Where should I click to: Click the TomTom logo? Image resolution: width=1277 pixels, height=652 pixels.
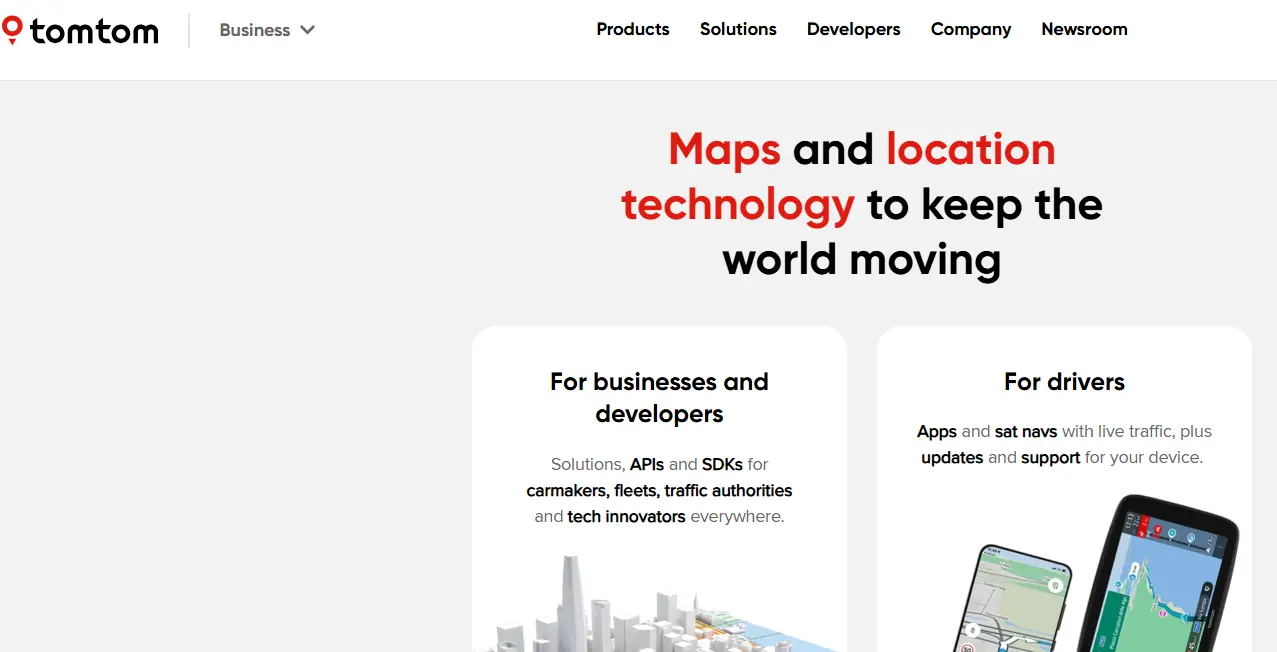[80, 31]
